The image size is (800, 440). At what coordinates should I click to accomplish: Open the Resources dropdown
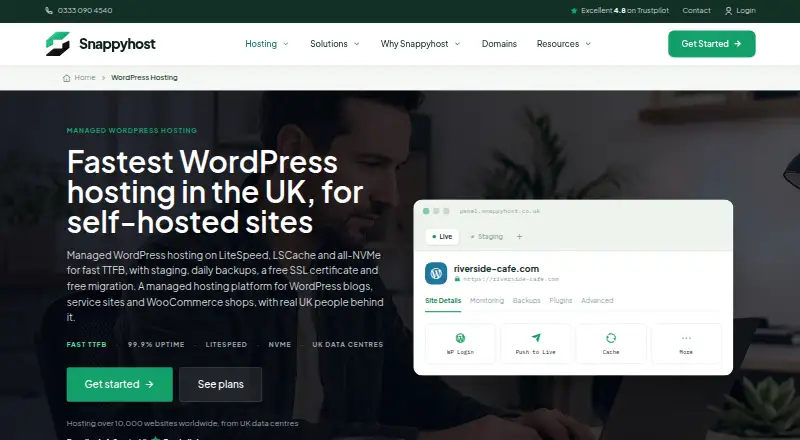click(564, 44)
